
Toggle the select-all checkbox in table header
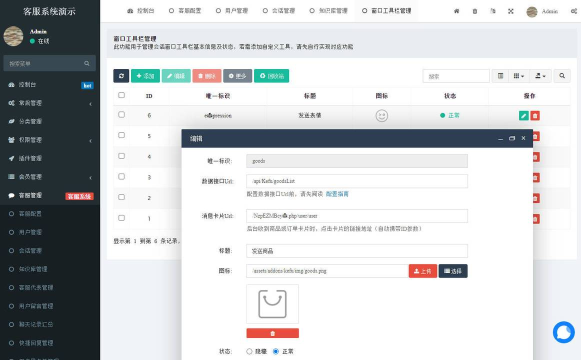point(121,95)
